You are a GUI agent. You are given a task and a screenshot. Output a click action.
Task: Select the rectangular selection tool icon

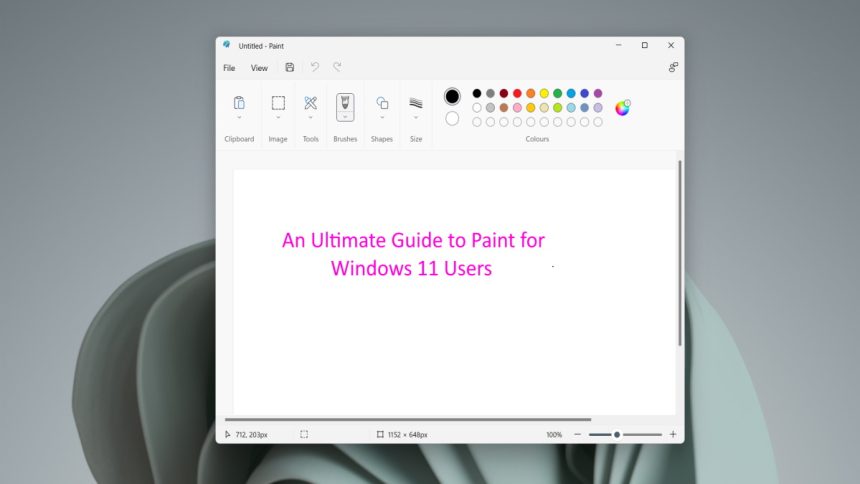pos(278,103)
